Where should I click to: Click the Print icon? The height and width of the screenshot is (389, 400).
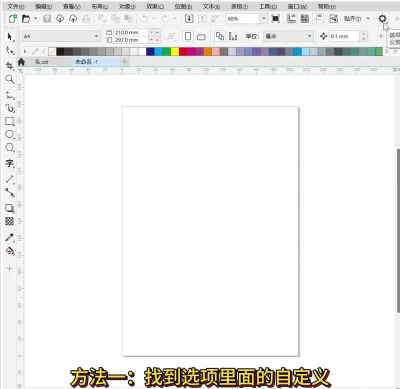[86, 19]
